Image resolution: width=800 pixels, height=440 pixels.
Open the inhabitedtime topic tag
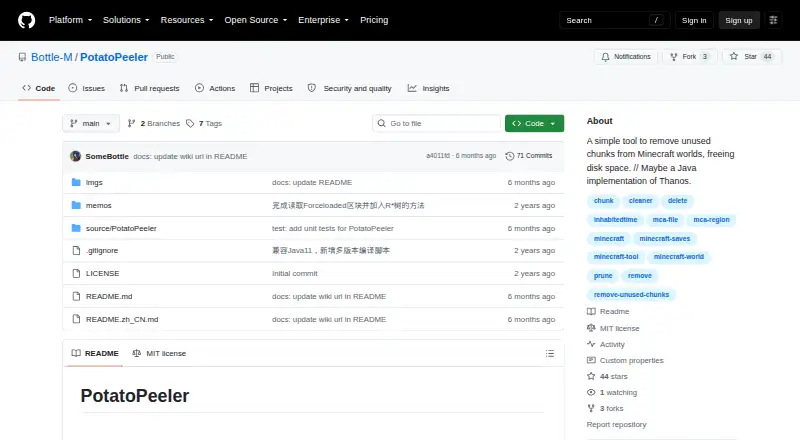(615, 219)
